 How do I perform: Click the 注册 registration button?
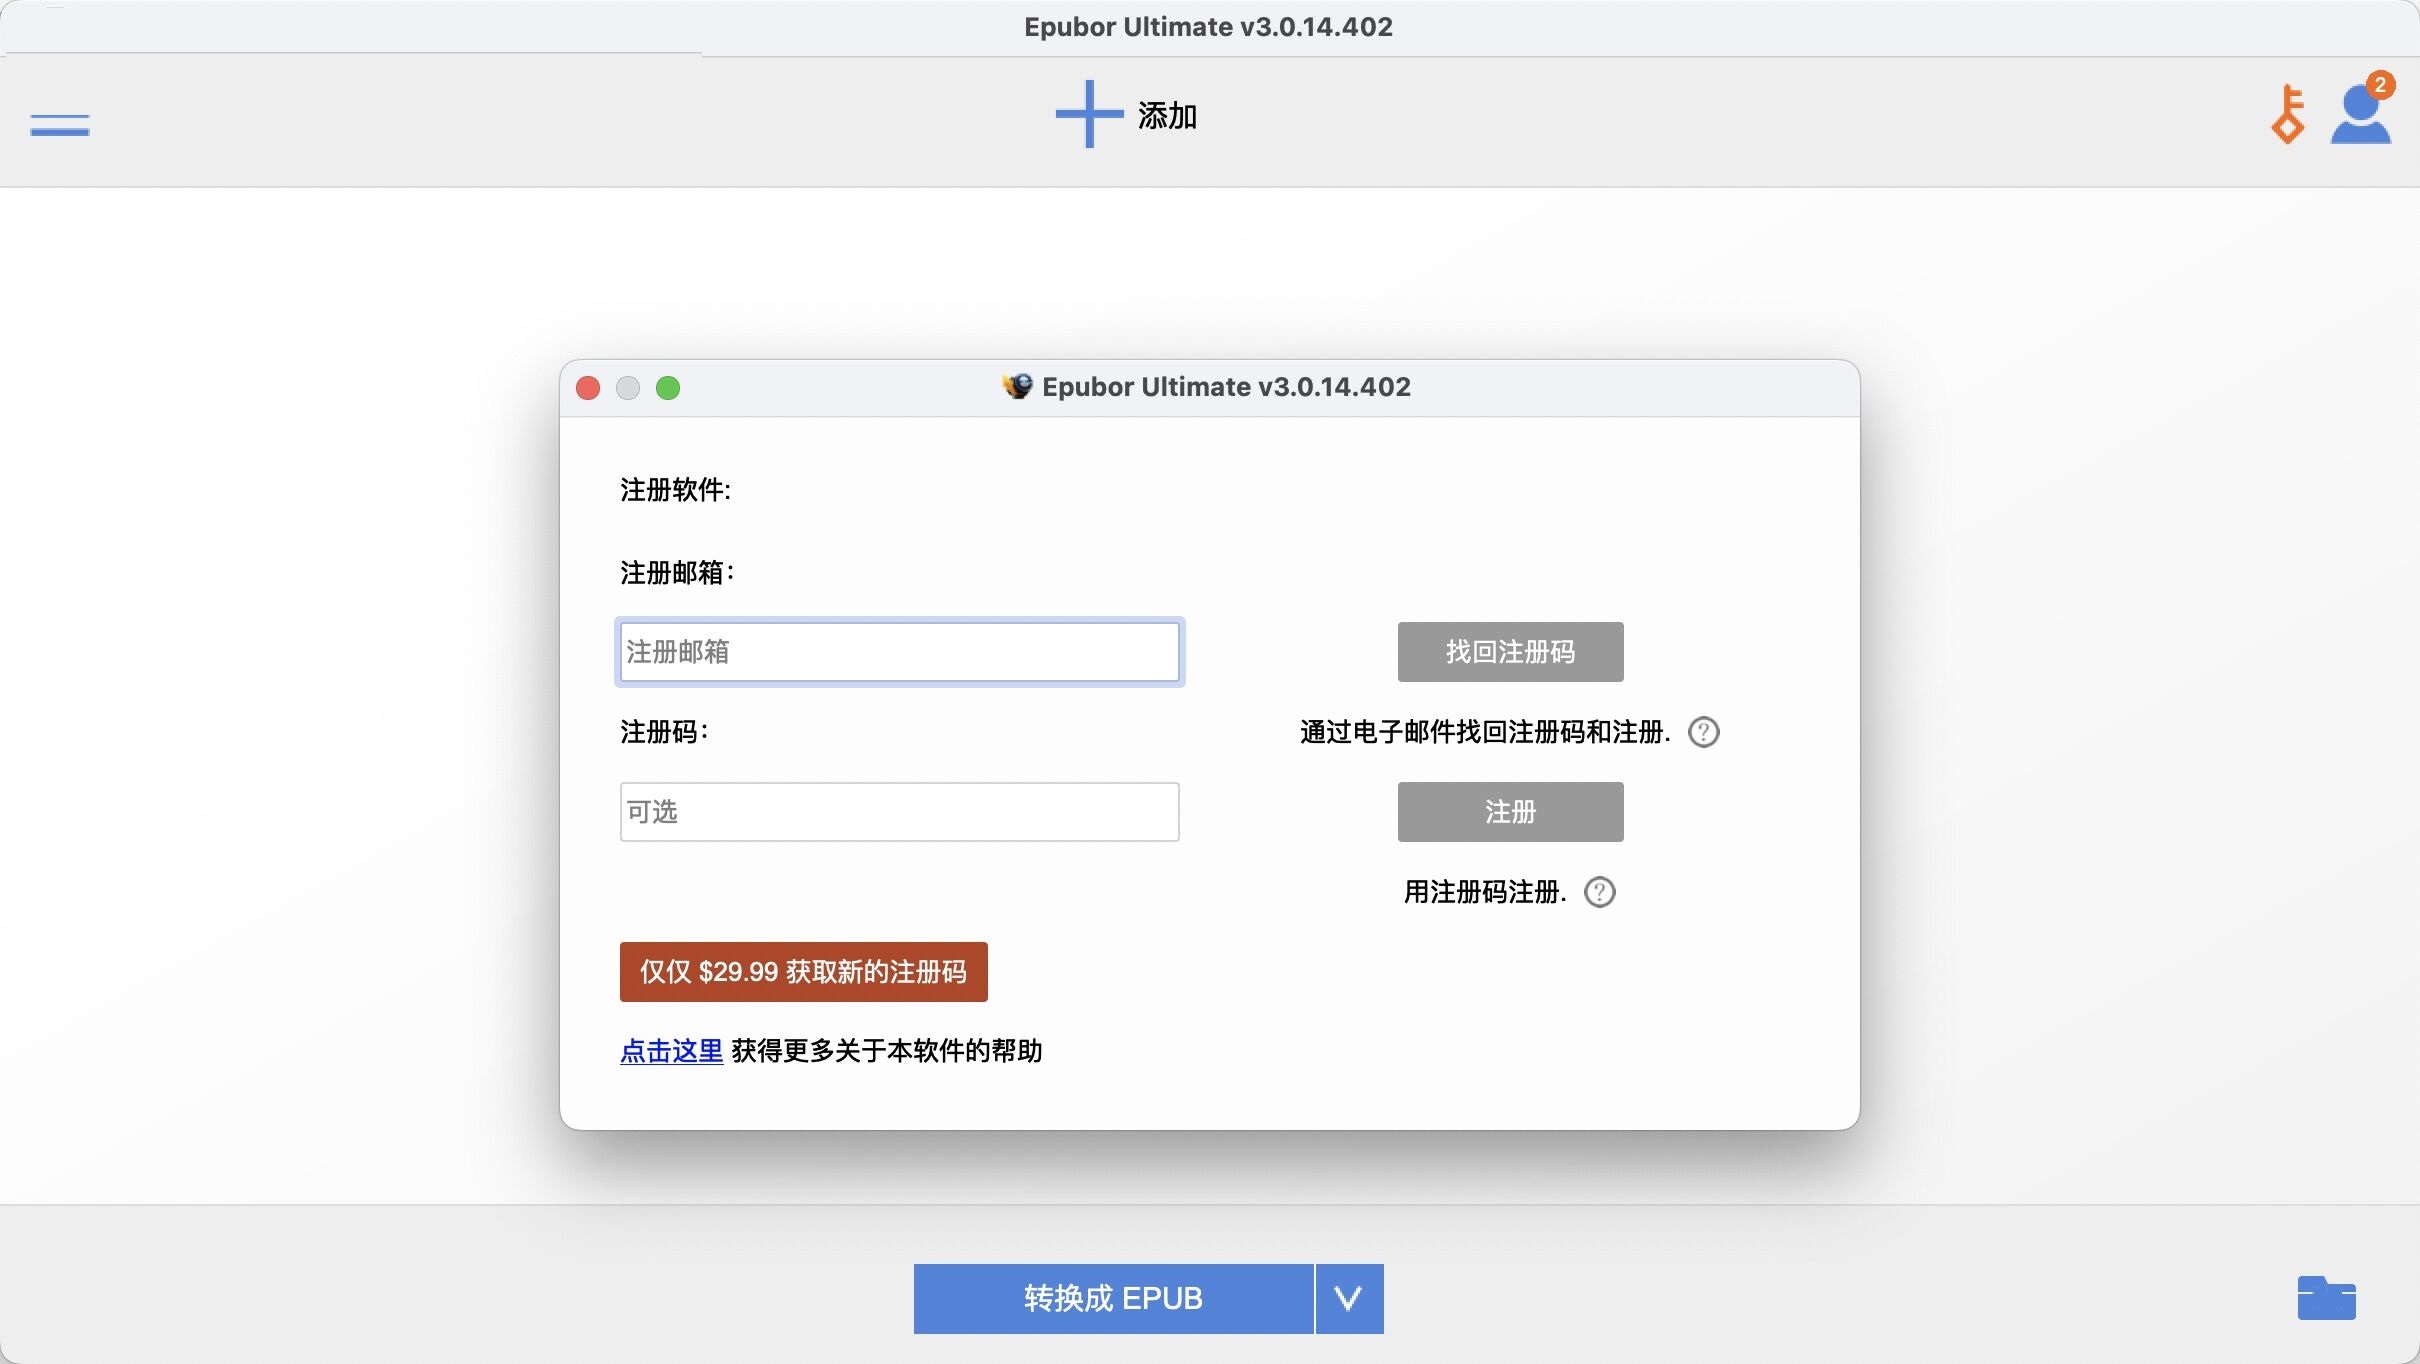(1509, 811)
